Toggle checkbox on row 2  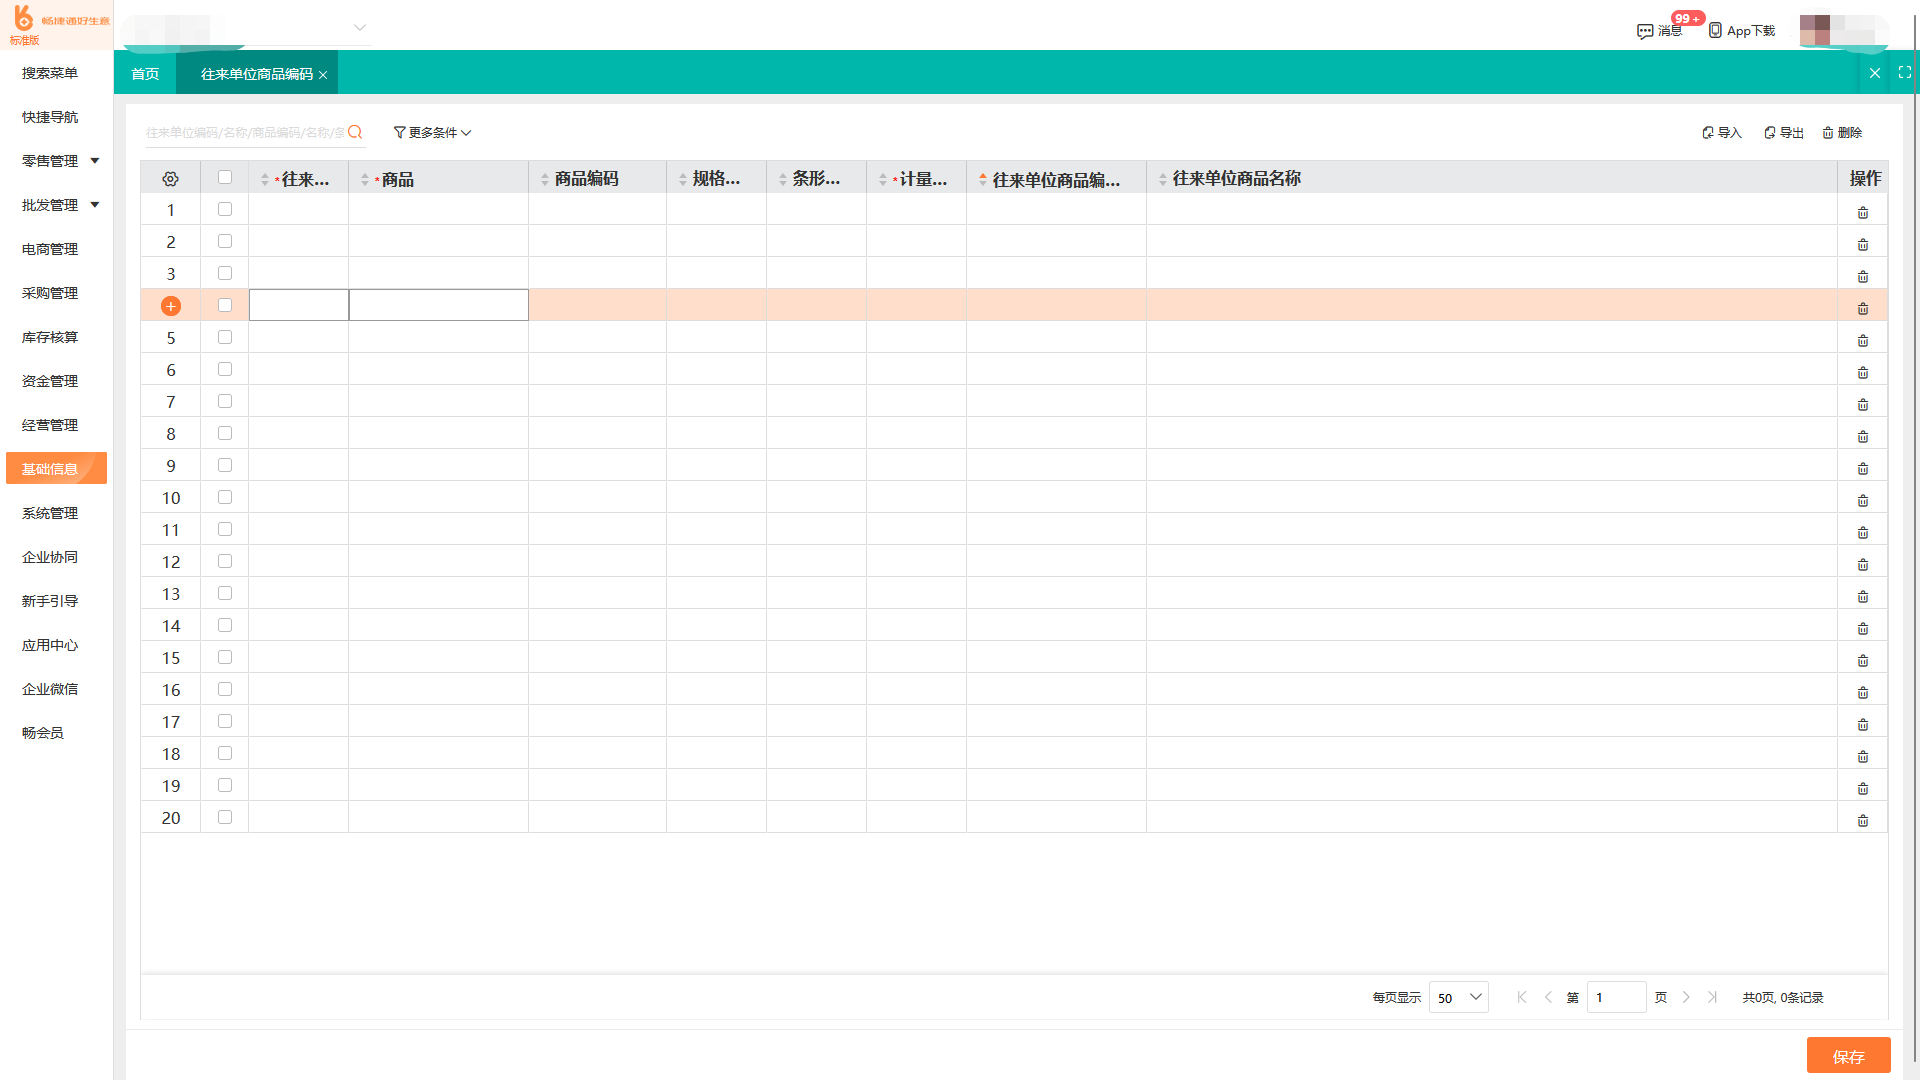coord(224,241)
